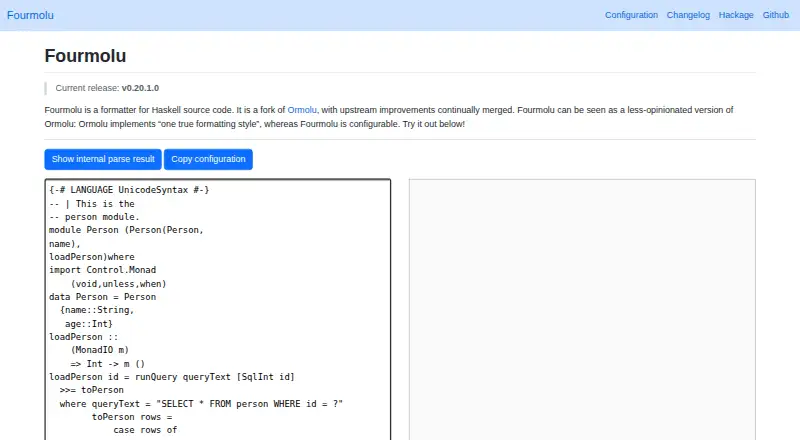Click the '>>= toPerson' line
This screenshot has height=440, width=800.
tap(92, 390)
